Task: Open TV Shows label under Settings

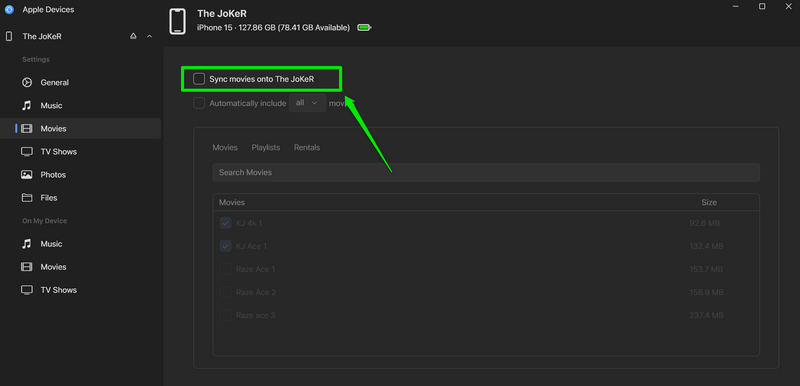Action: click(x=59, y=151)
